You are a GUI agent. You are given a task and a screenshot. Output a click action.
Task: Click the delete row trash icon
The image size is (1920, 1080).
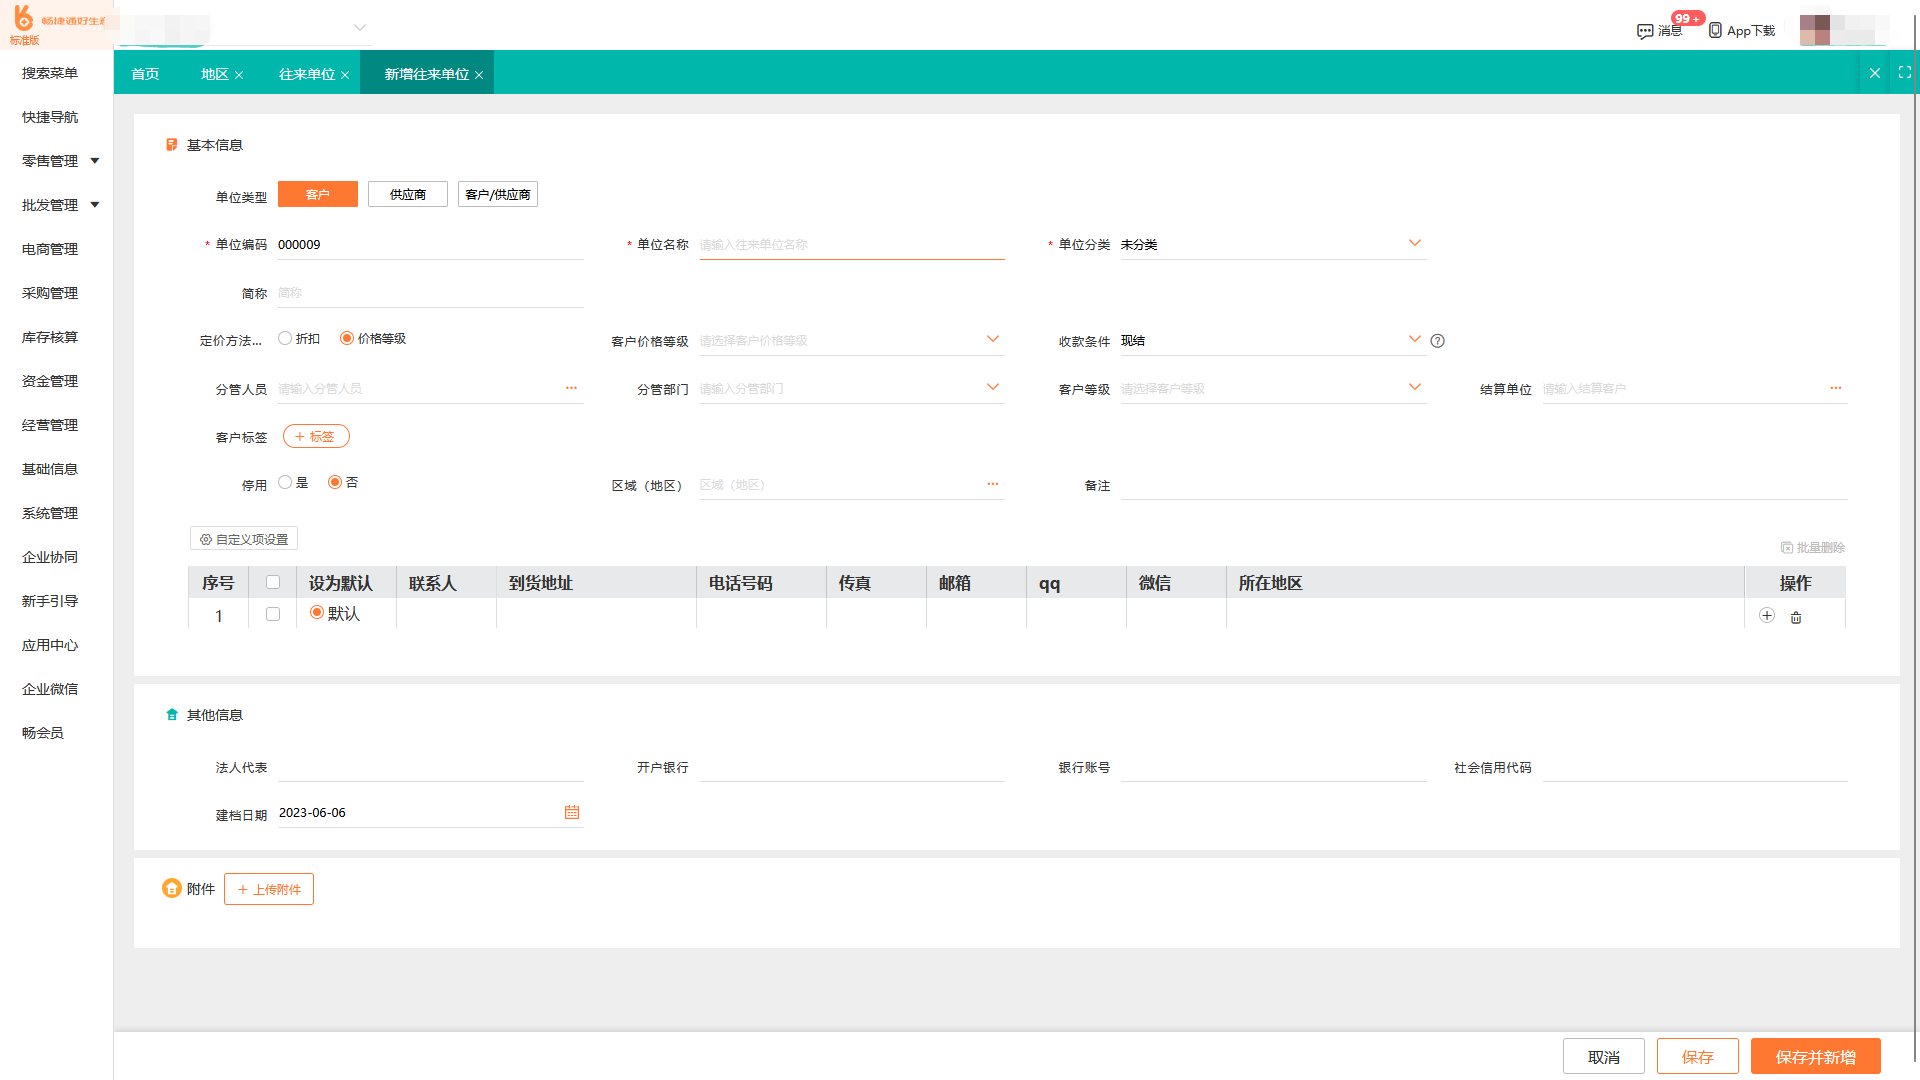point(1796,617)
